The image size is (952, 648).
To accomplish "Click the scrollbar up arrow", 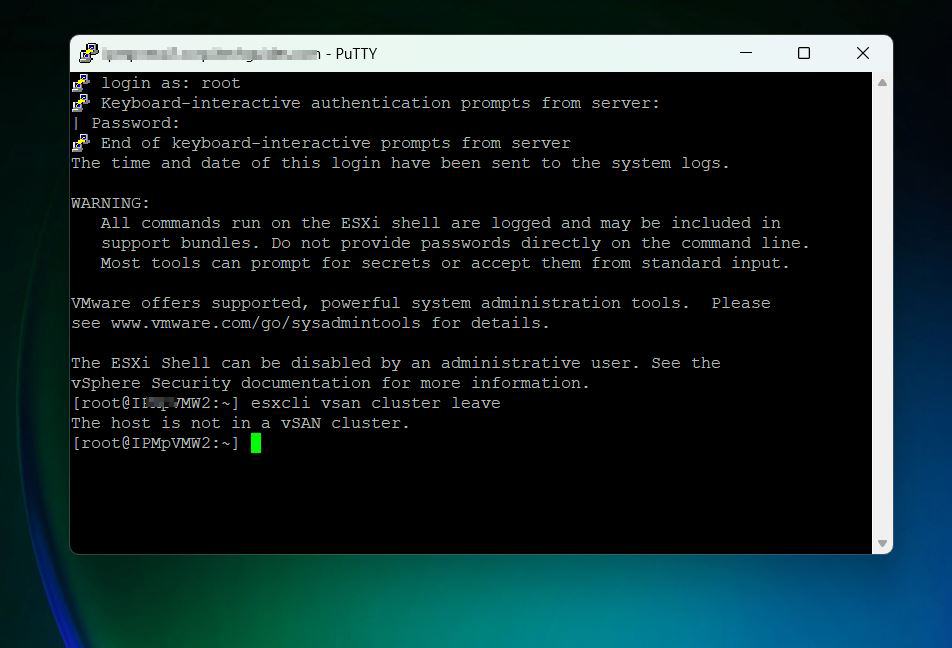I will pyautogui.click(x=882, y=83).
